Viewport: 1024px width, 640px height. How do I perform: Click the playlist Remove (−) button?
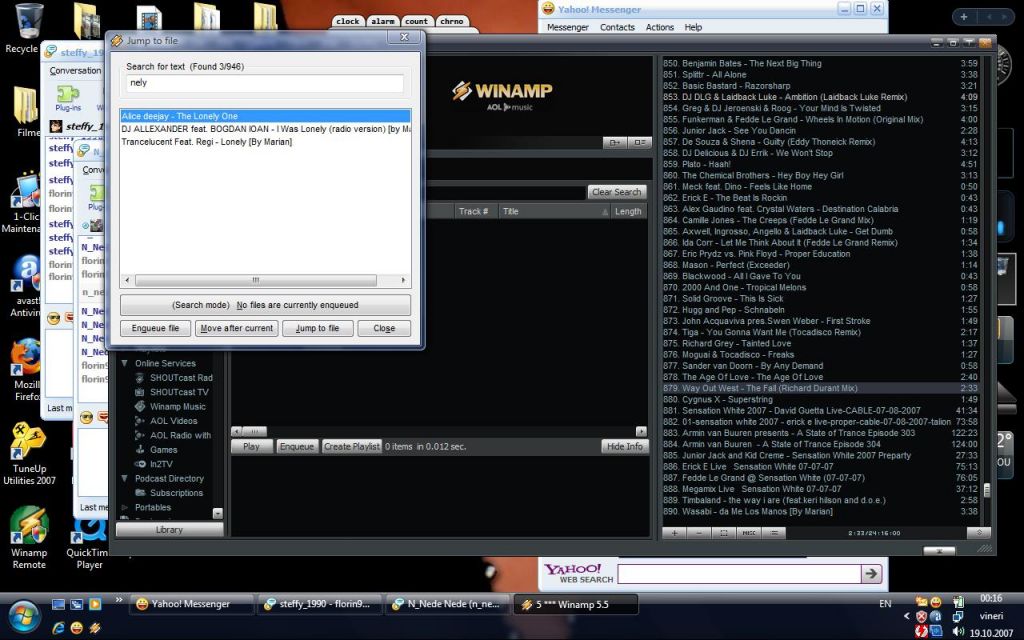(699, 533)
